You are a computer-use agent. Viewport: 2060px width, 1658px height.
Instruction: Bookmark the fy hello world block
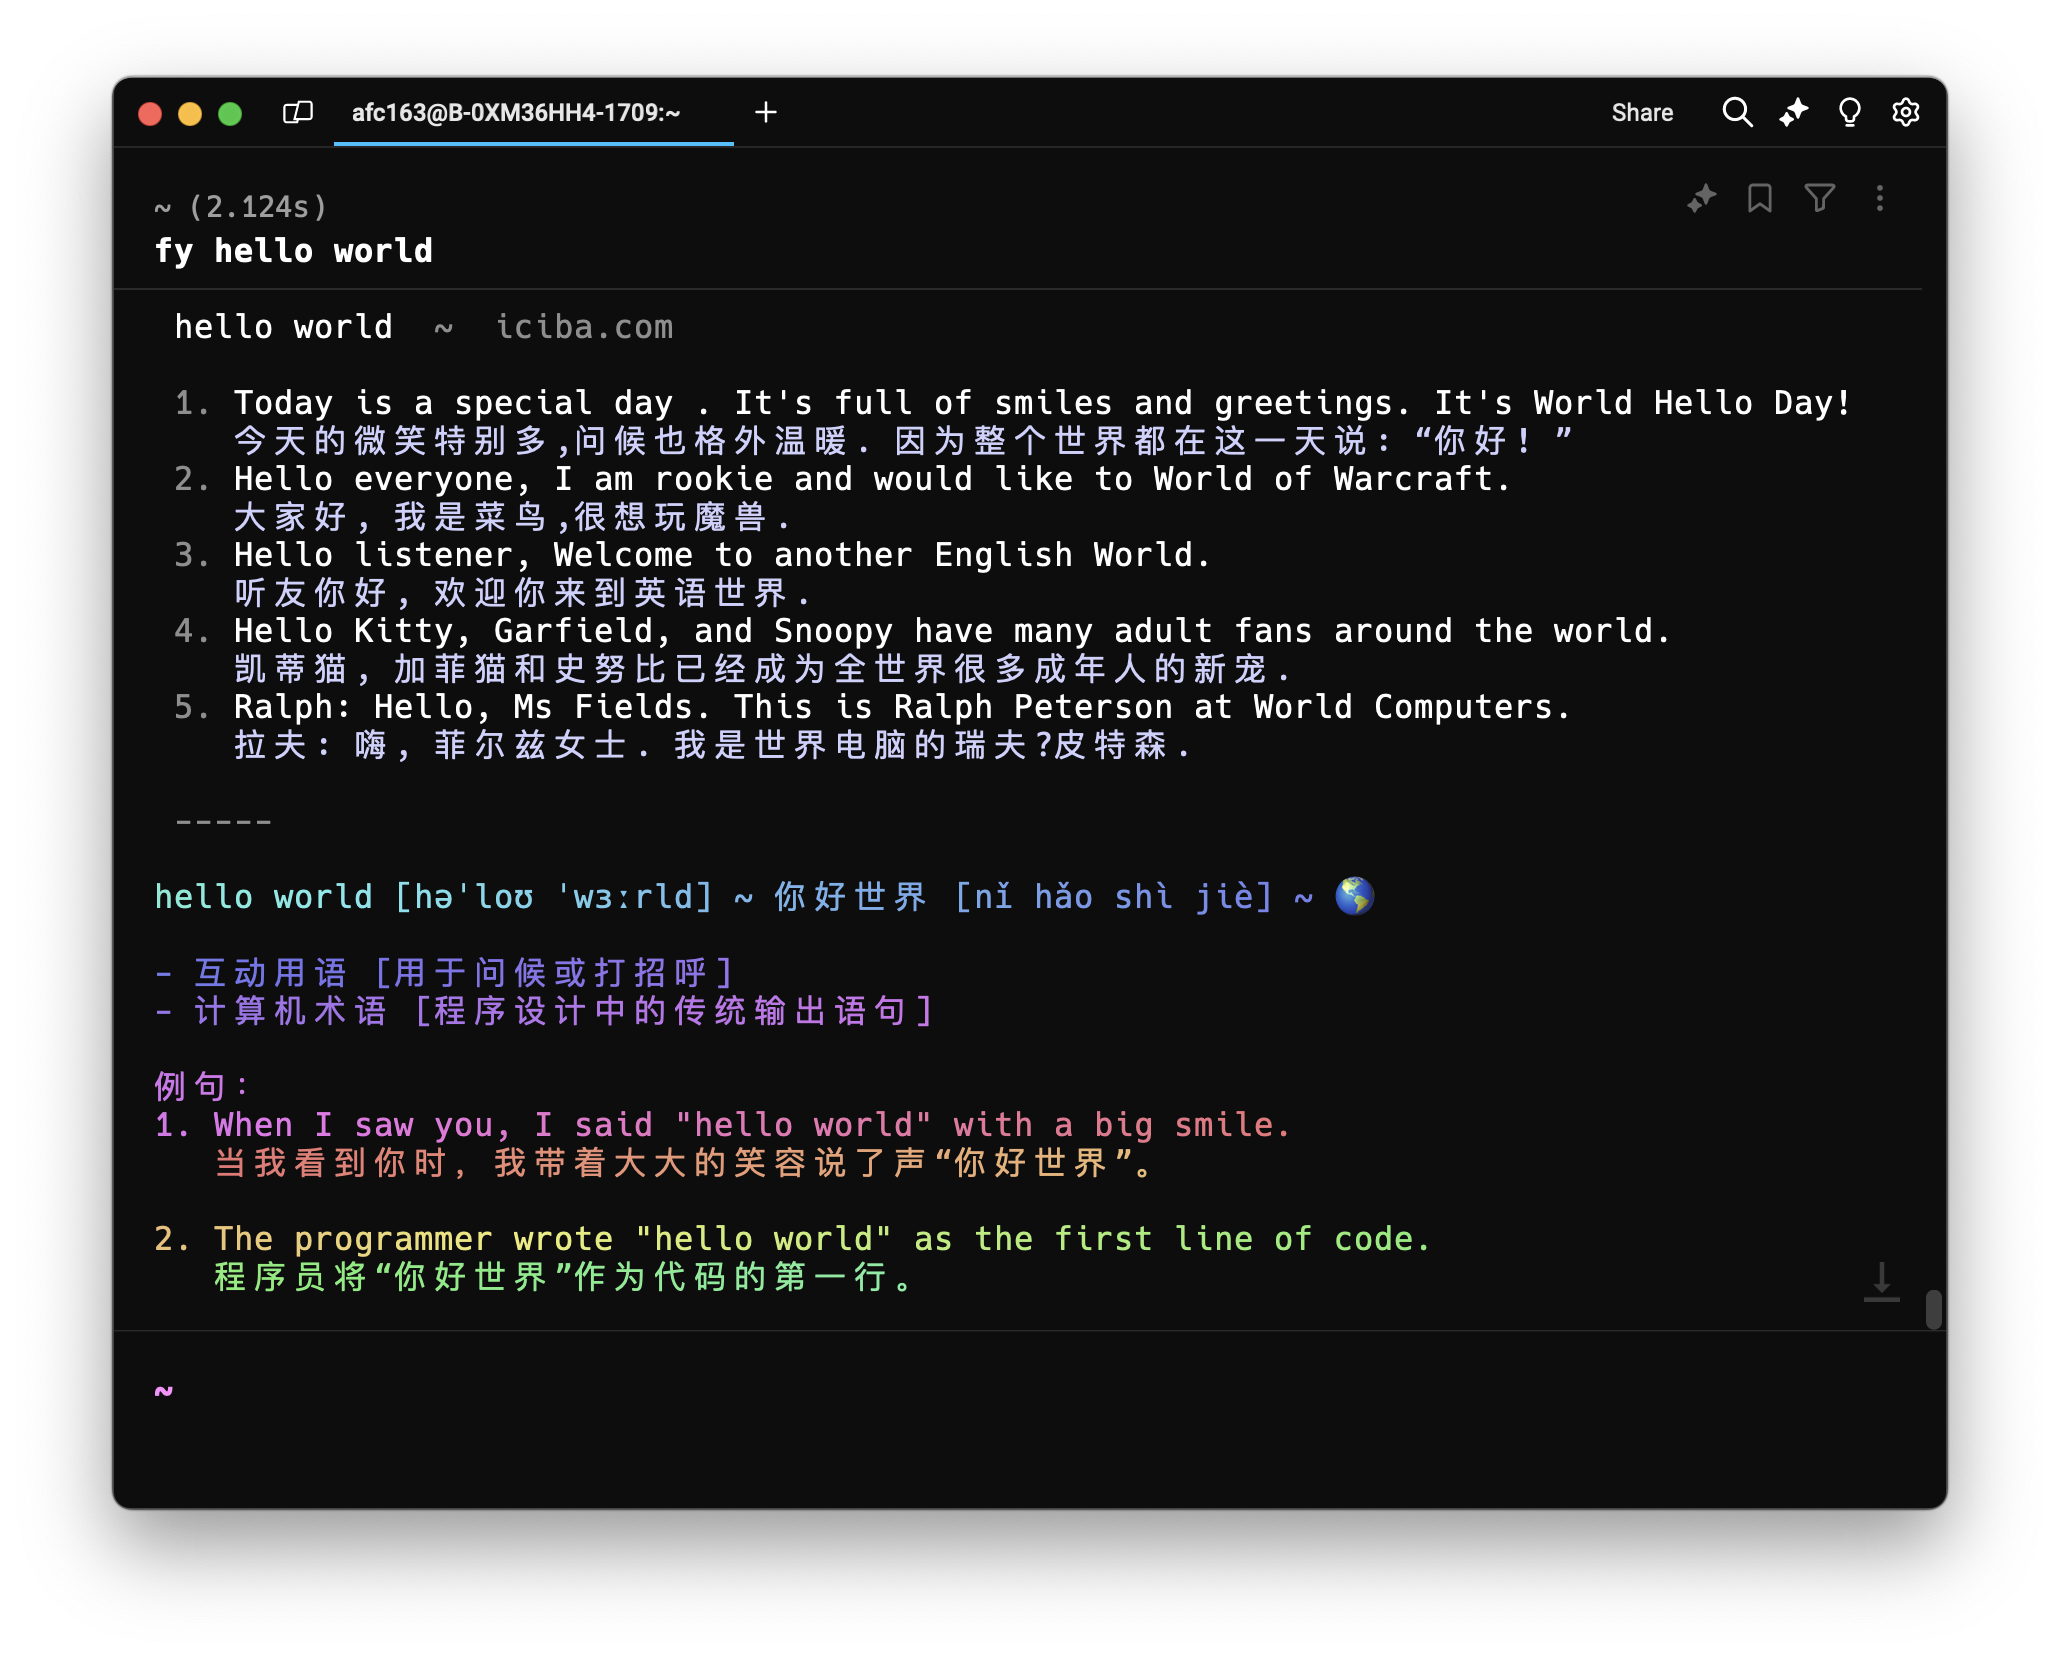1760,198
